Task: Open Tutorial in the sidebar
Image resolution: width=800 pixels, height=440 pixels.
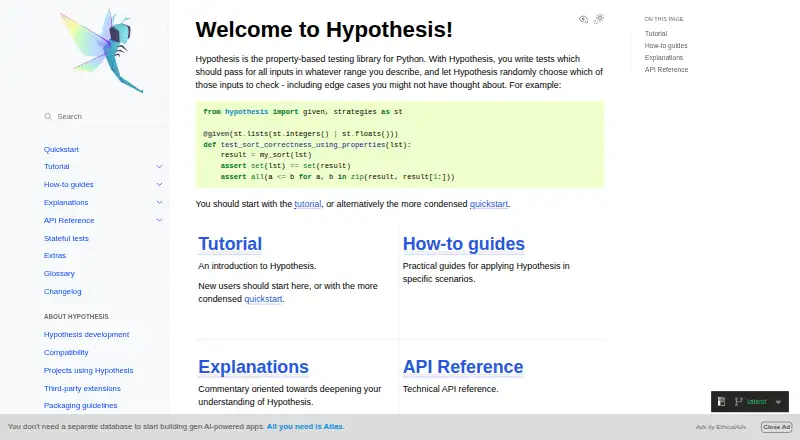Action: [57, 166]
